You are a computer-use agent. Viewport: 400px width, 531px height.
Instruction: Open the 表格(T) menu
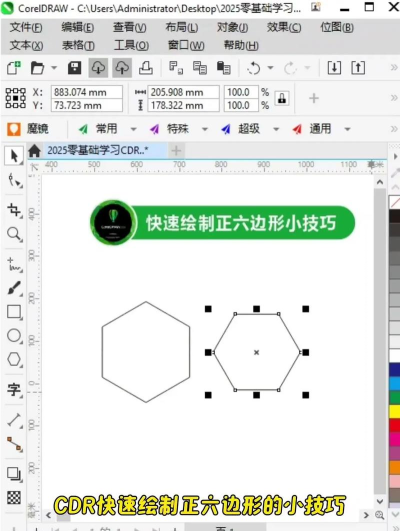tap(78, 45)
